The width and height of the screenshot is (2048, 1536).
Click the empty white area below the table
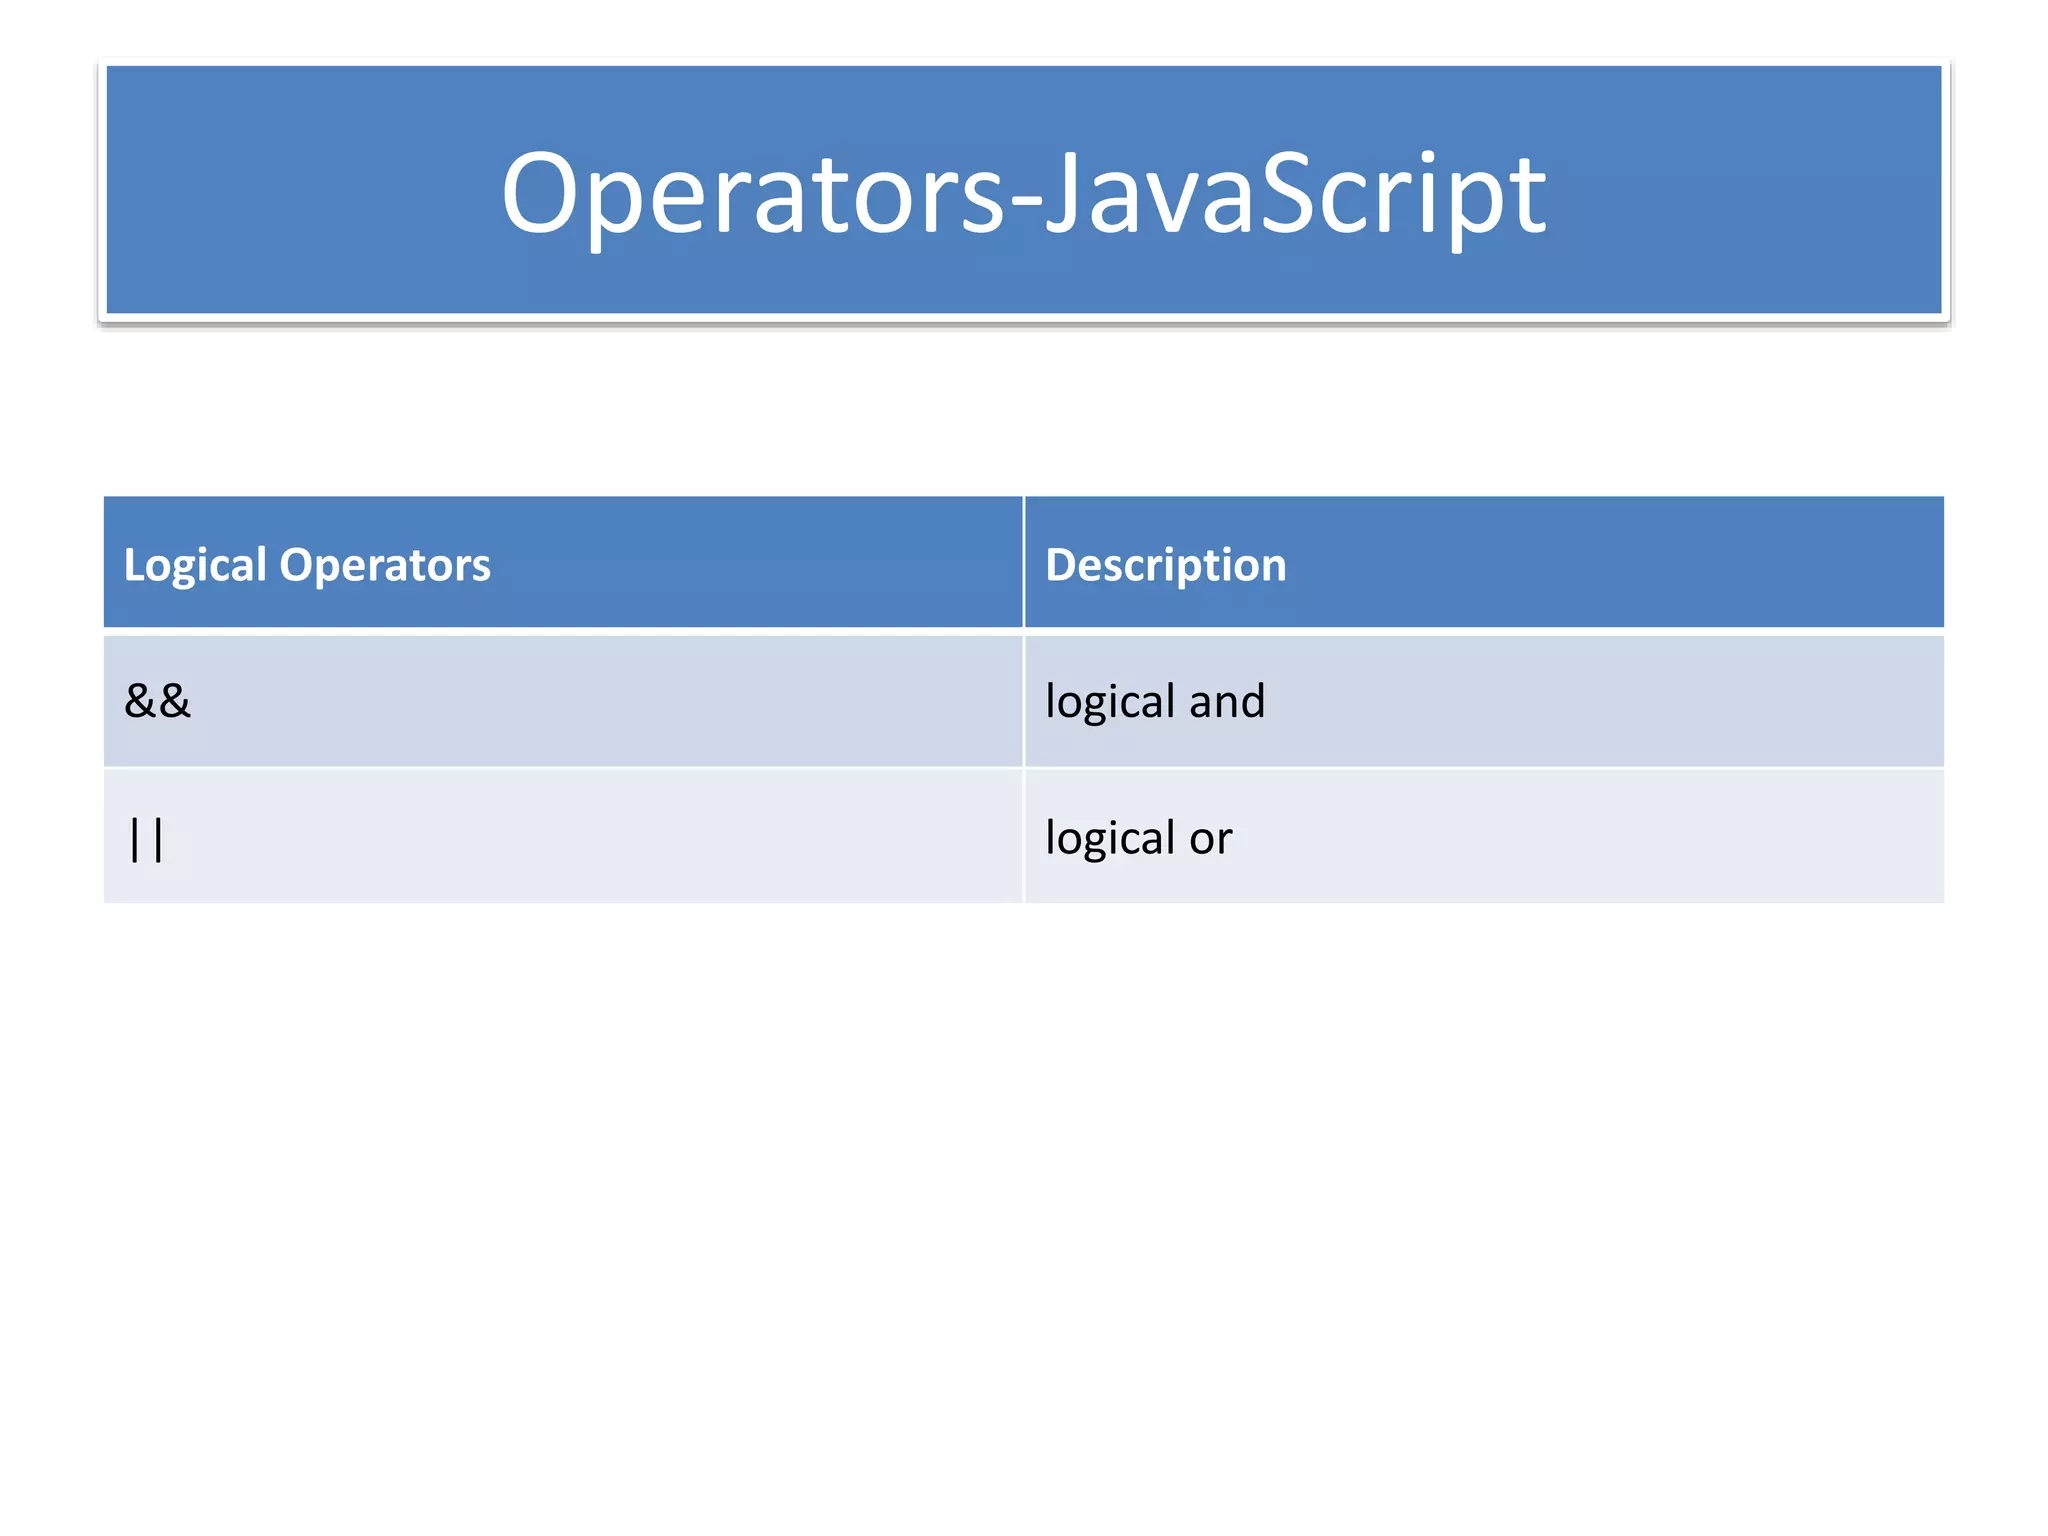[x=1024, y=1200]
